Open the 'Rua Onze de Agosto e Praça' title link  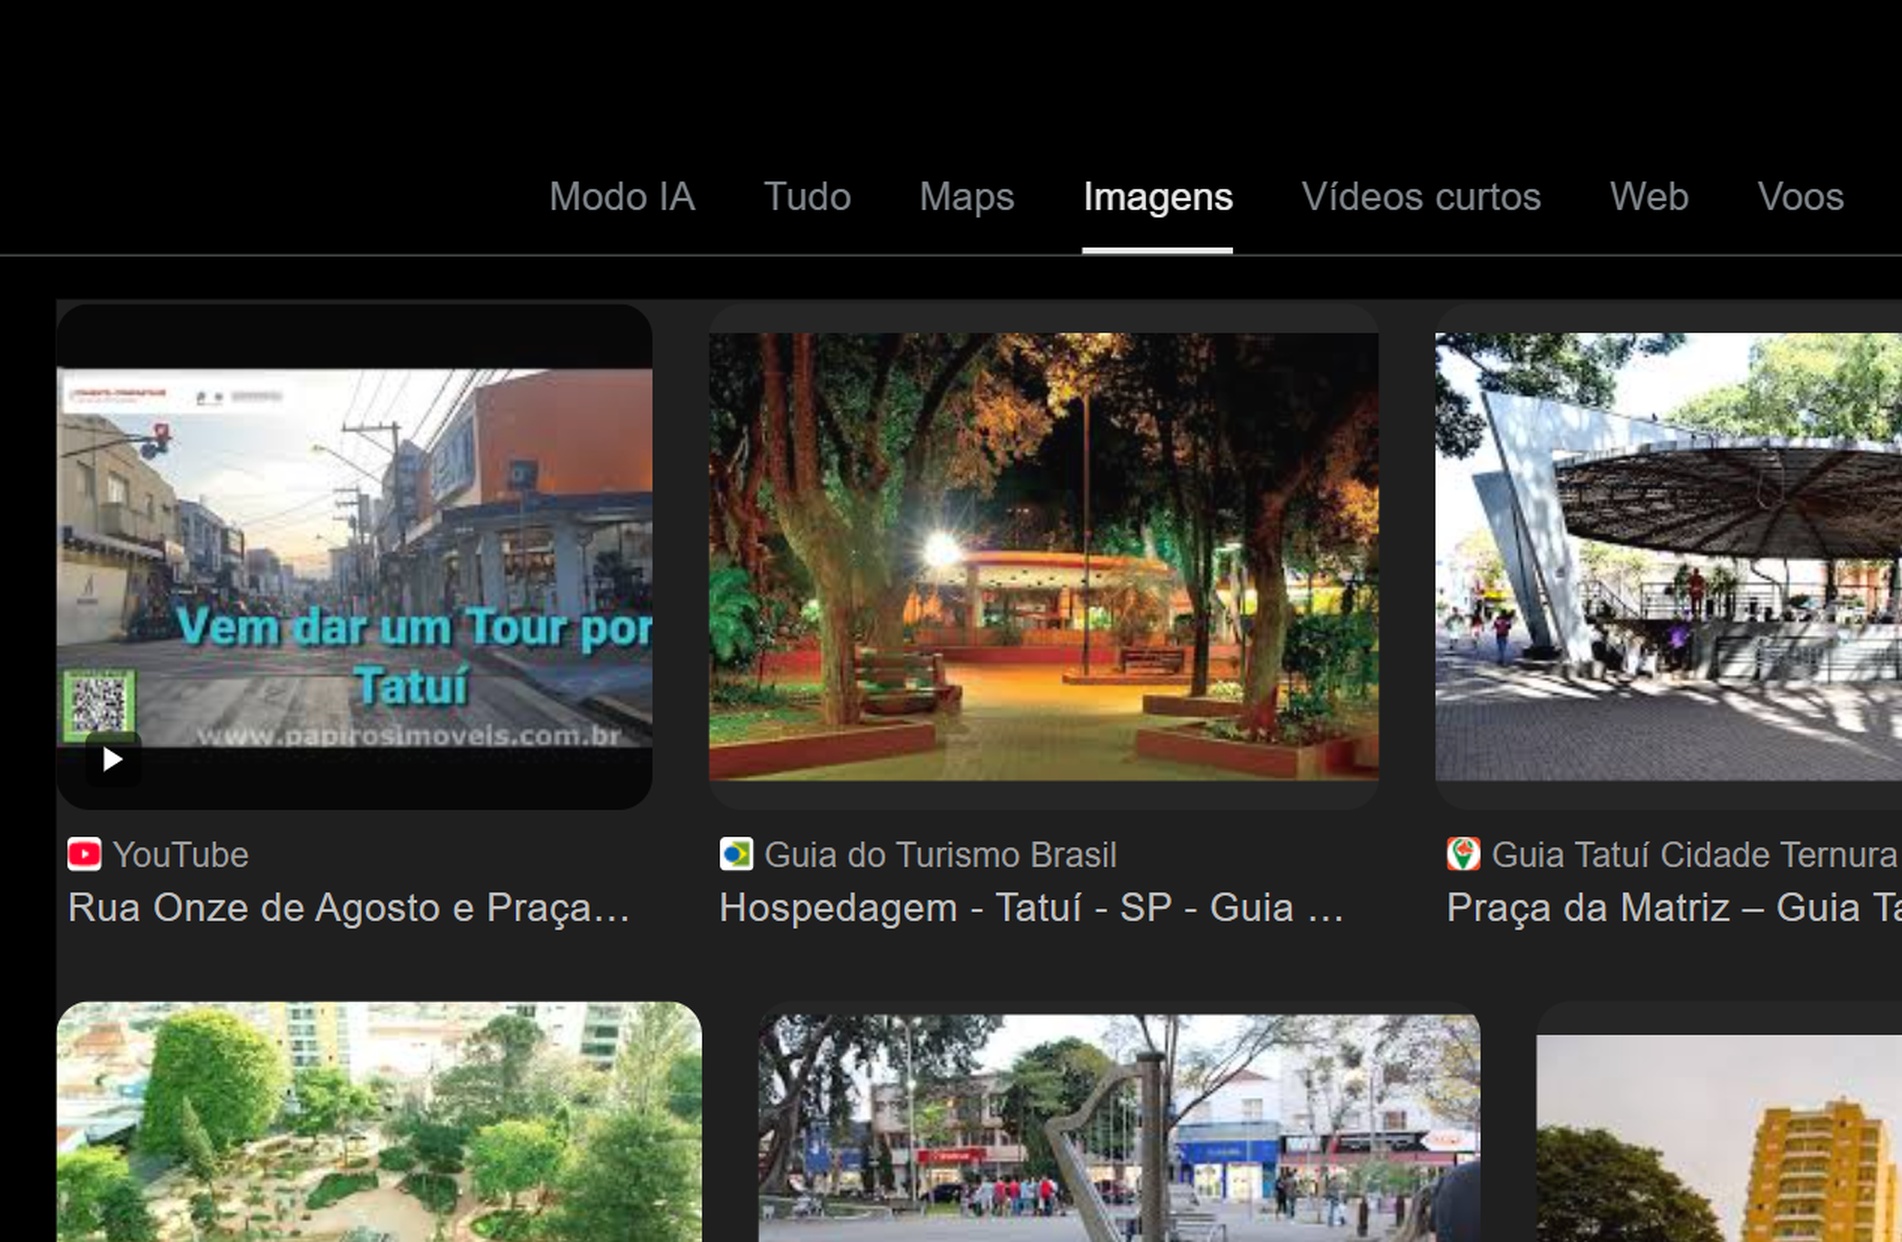coord(348,908)
